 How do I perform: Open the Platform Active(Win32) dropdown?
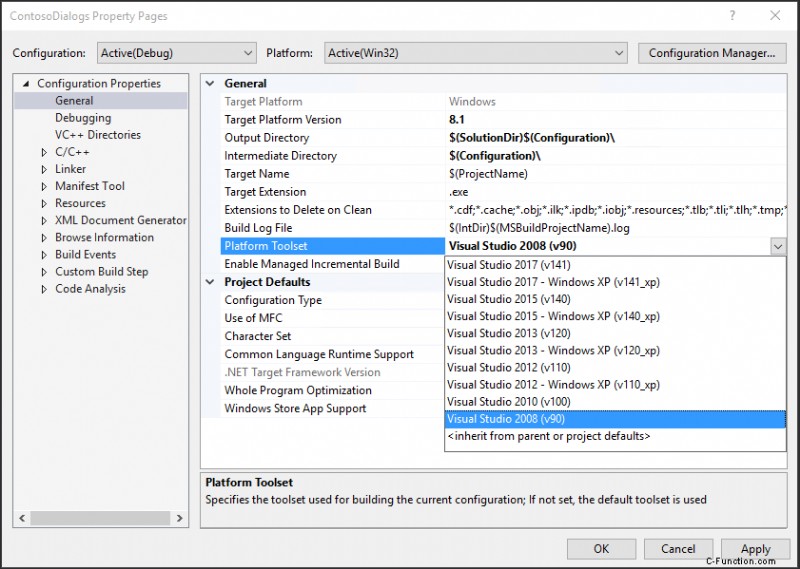pyautogui.click(x=476, y=53)
